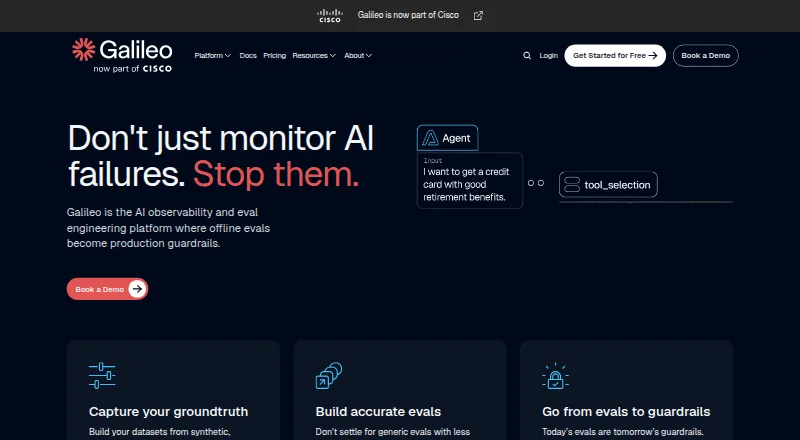Click the Capture your groundtruth card heading
Viewport: 800px width, 440px height.
pyautogui.click(x=168, y=411)
